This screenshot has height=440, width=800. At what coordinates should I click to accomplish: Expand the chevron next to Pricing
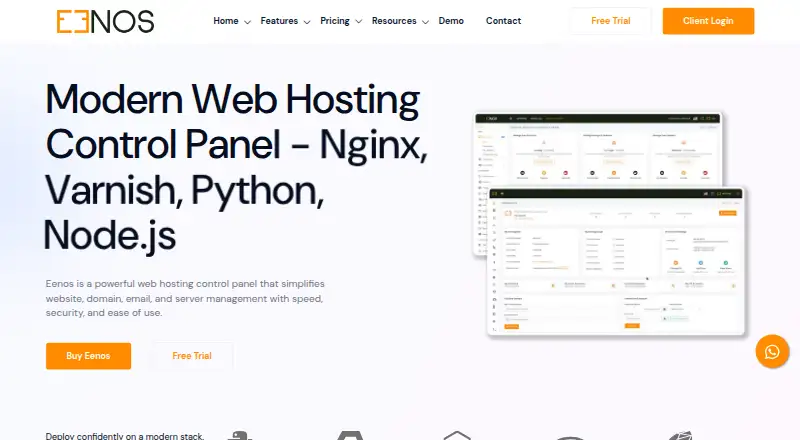[x=359, y=22]
